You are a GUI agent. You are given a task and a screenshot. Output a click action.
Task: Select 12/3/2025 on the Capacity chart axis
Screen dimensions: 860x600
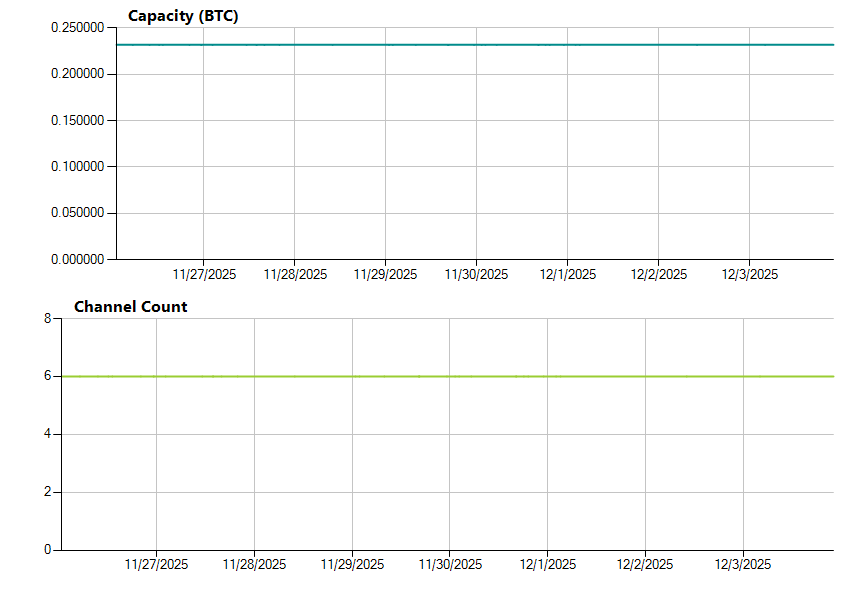pos(749,274)
